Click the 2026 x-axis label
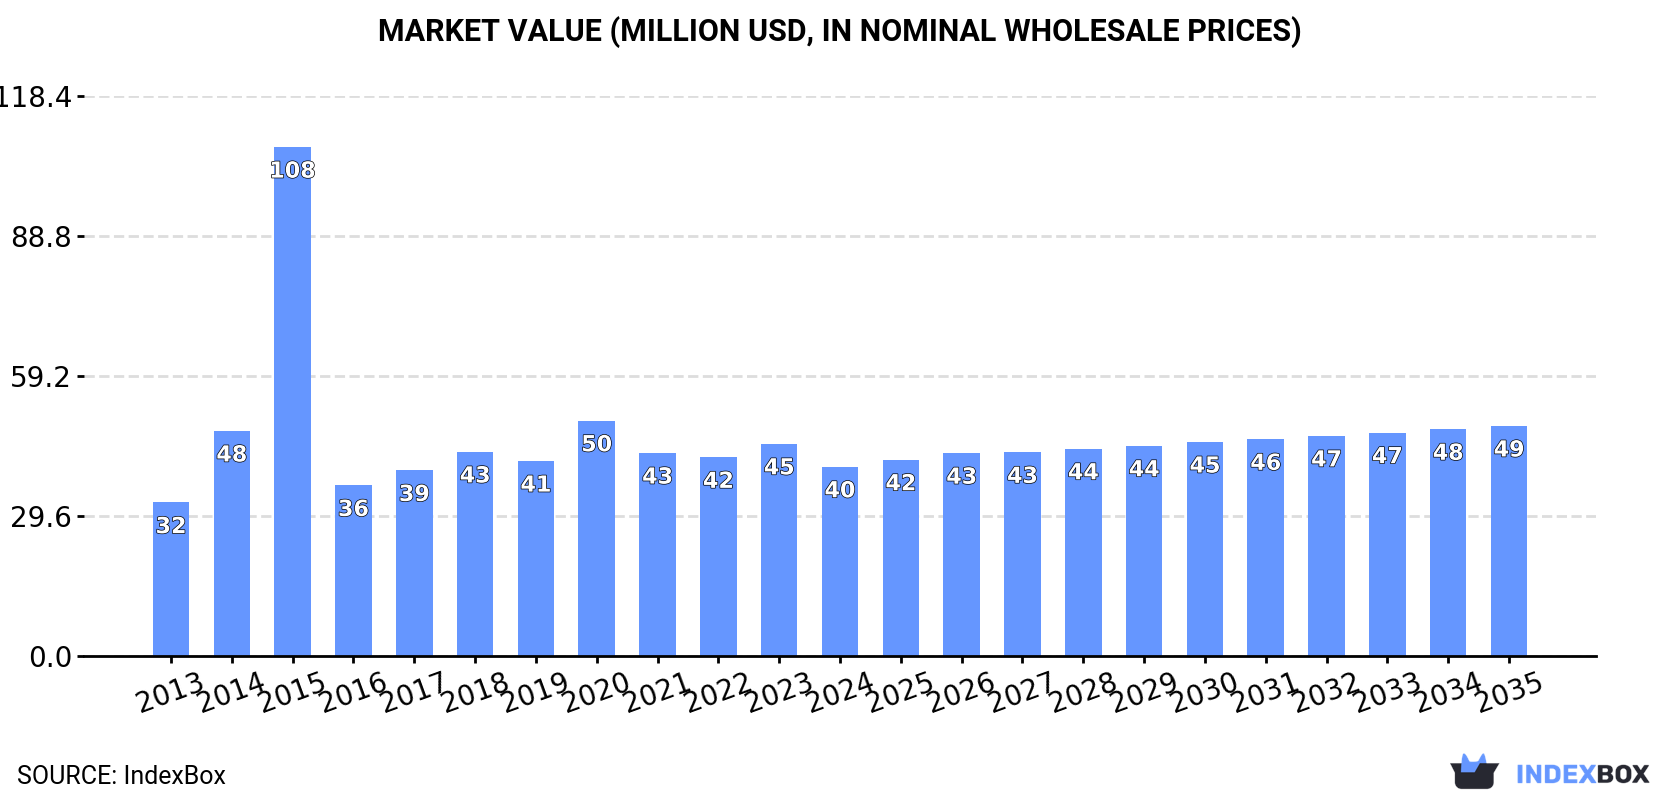 pos(961,693)
